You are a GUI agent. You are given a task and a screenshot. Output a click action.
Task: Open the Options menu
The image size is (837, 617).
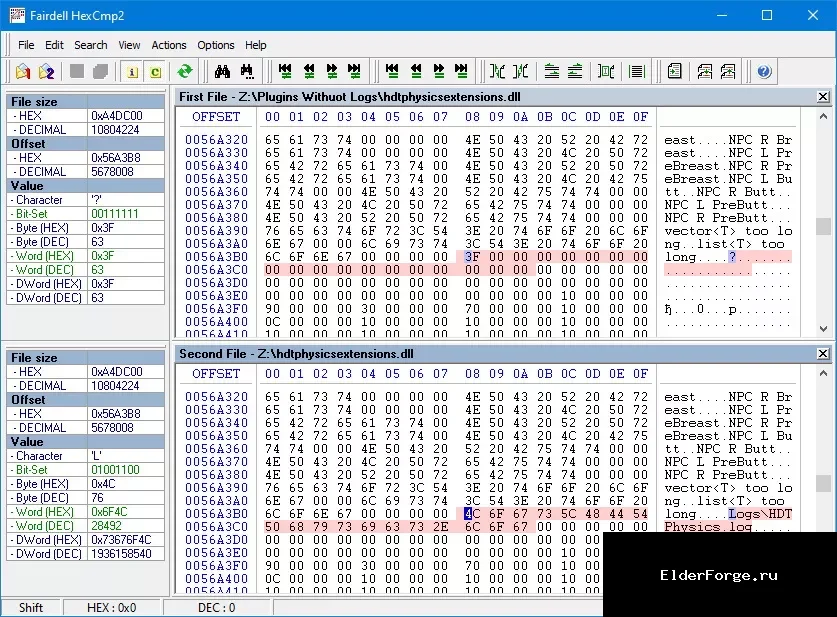(215, 45)
